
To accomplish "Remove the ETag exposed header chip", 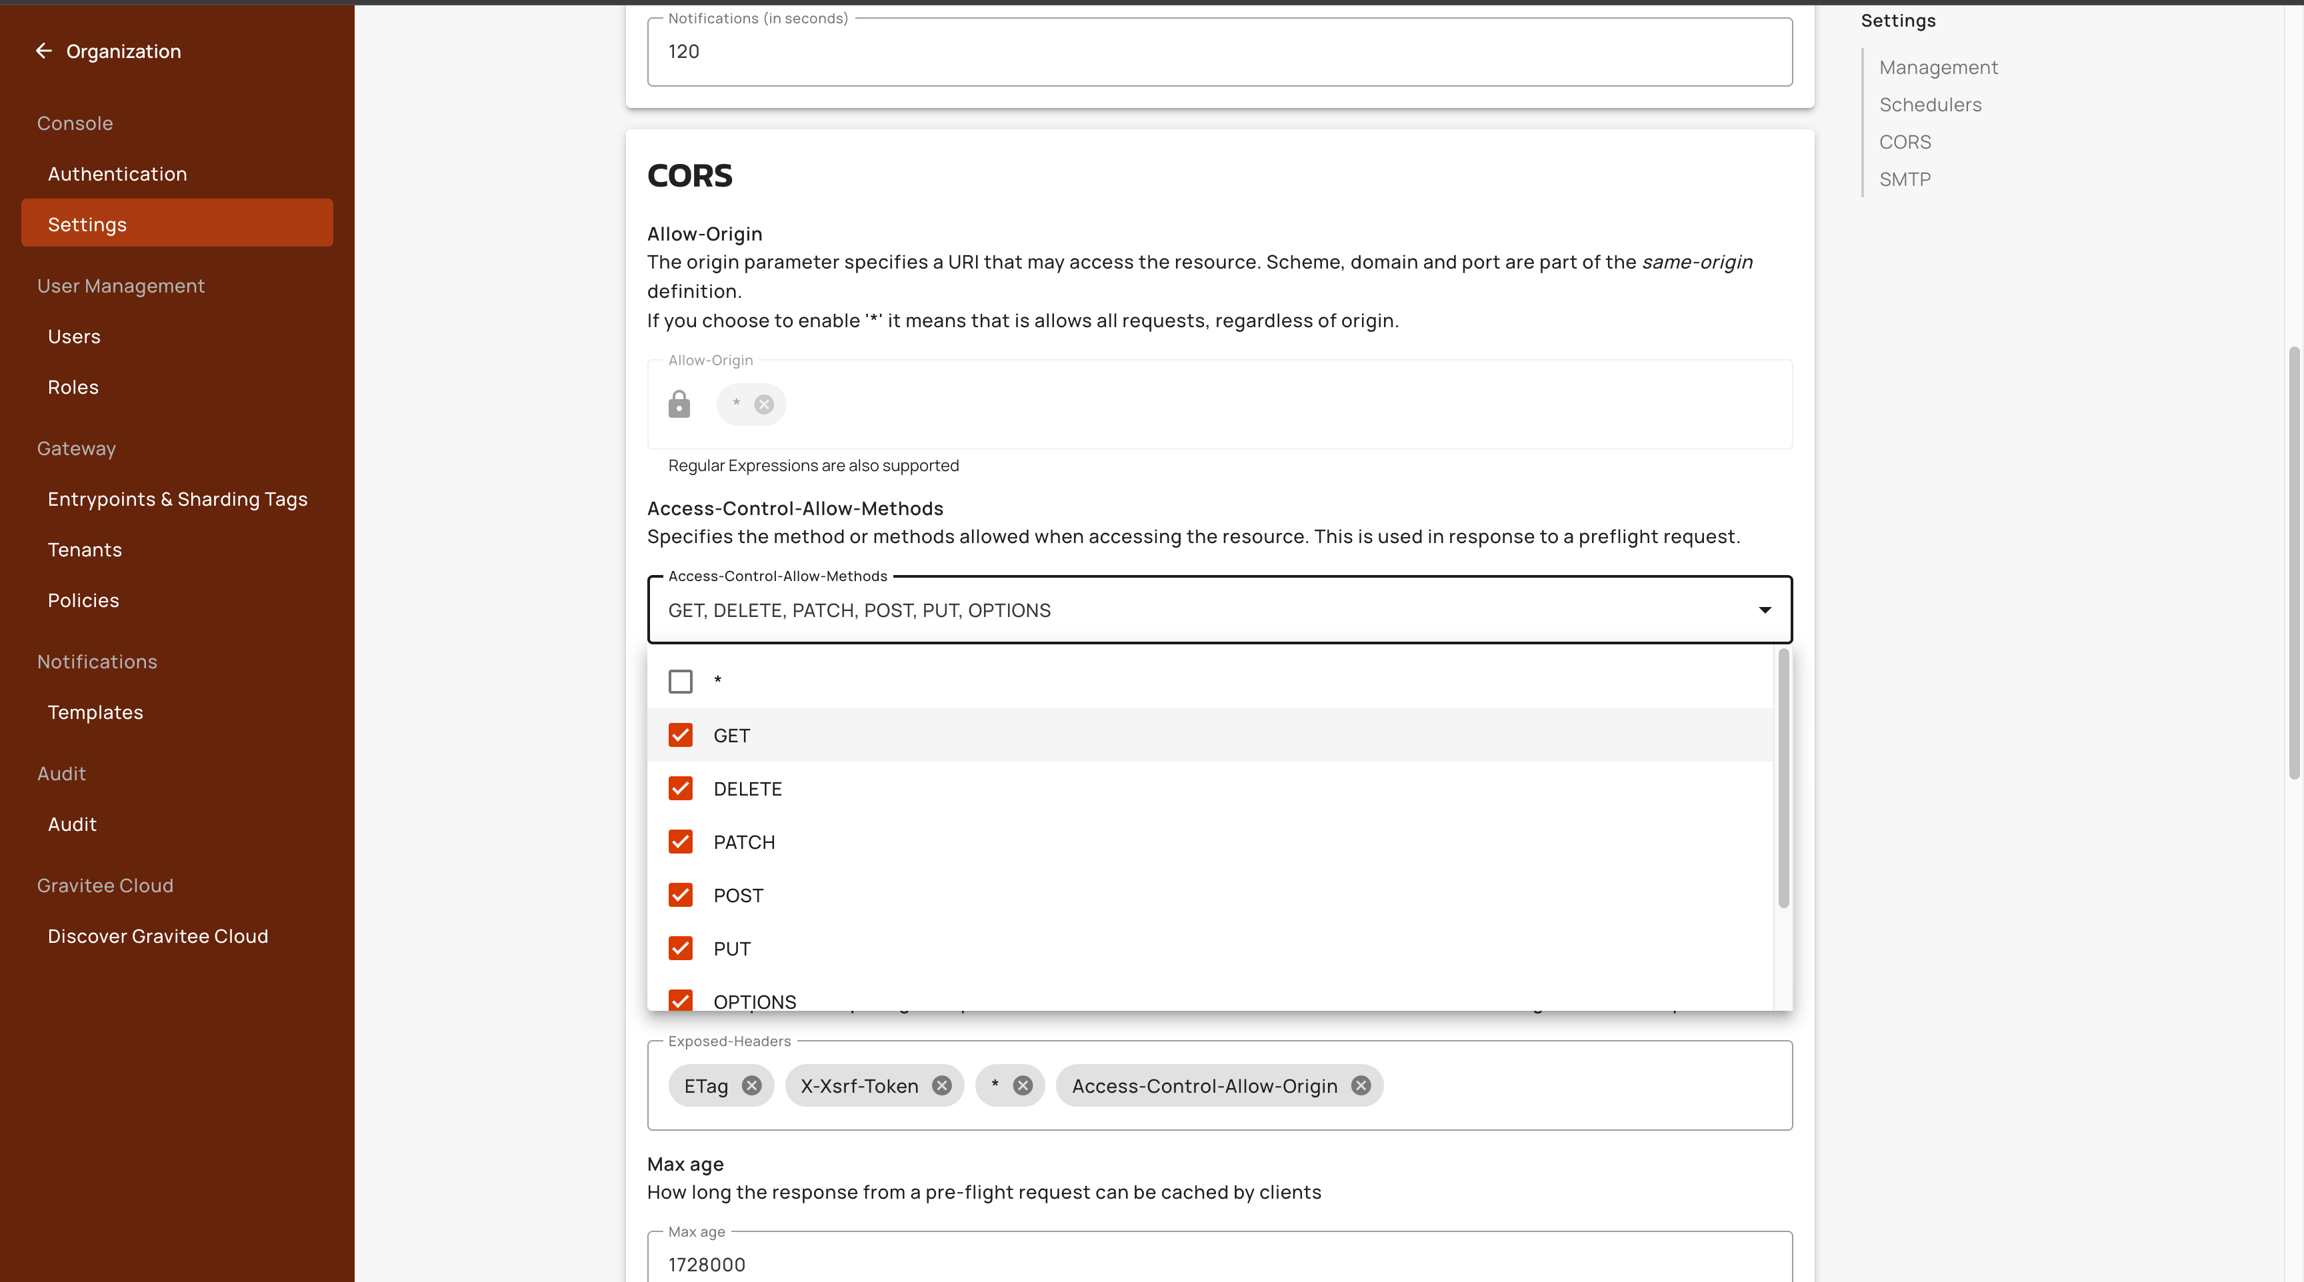I will click(751, 1086).
